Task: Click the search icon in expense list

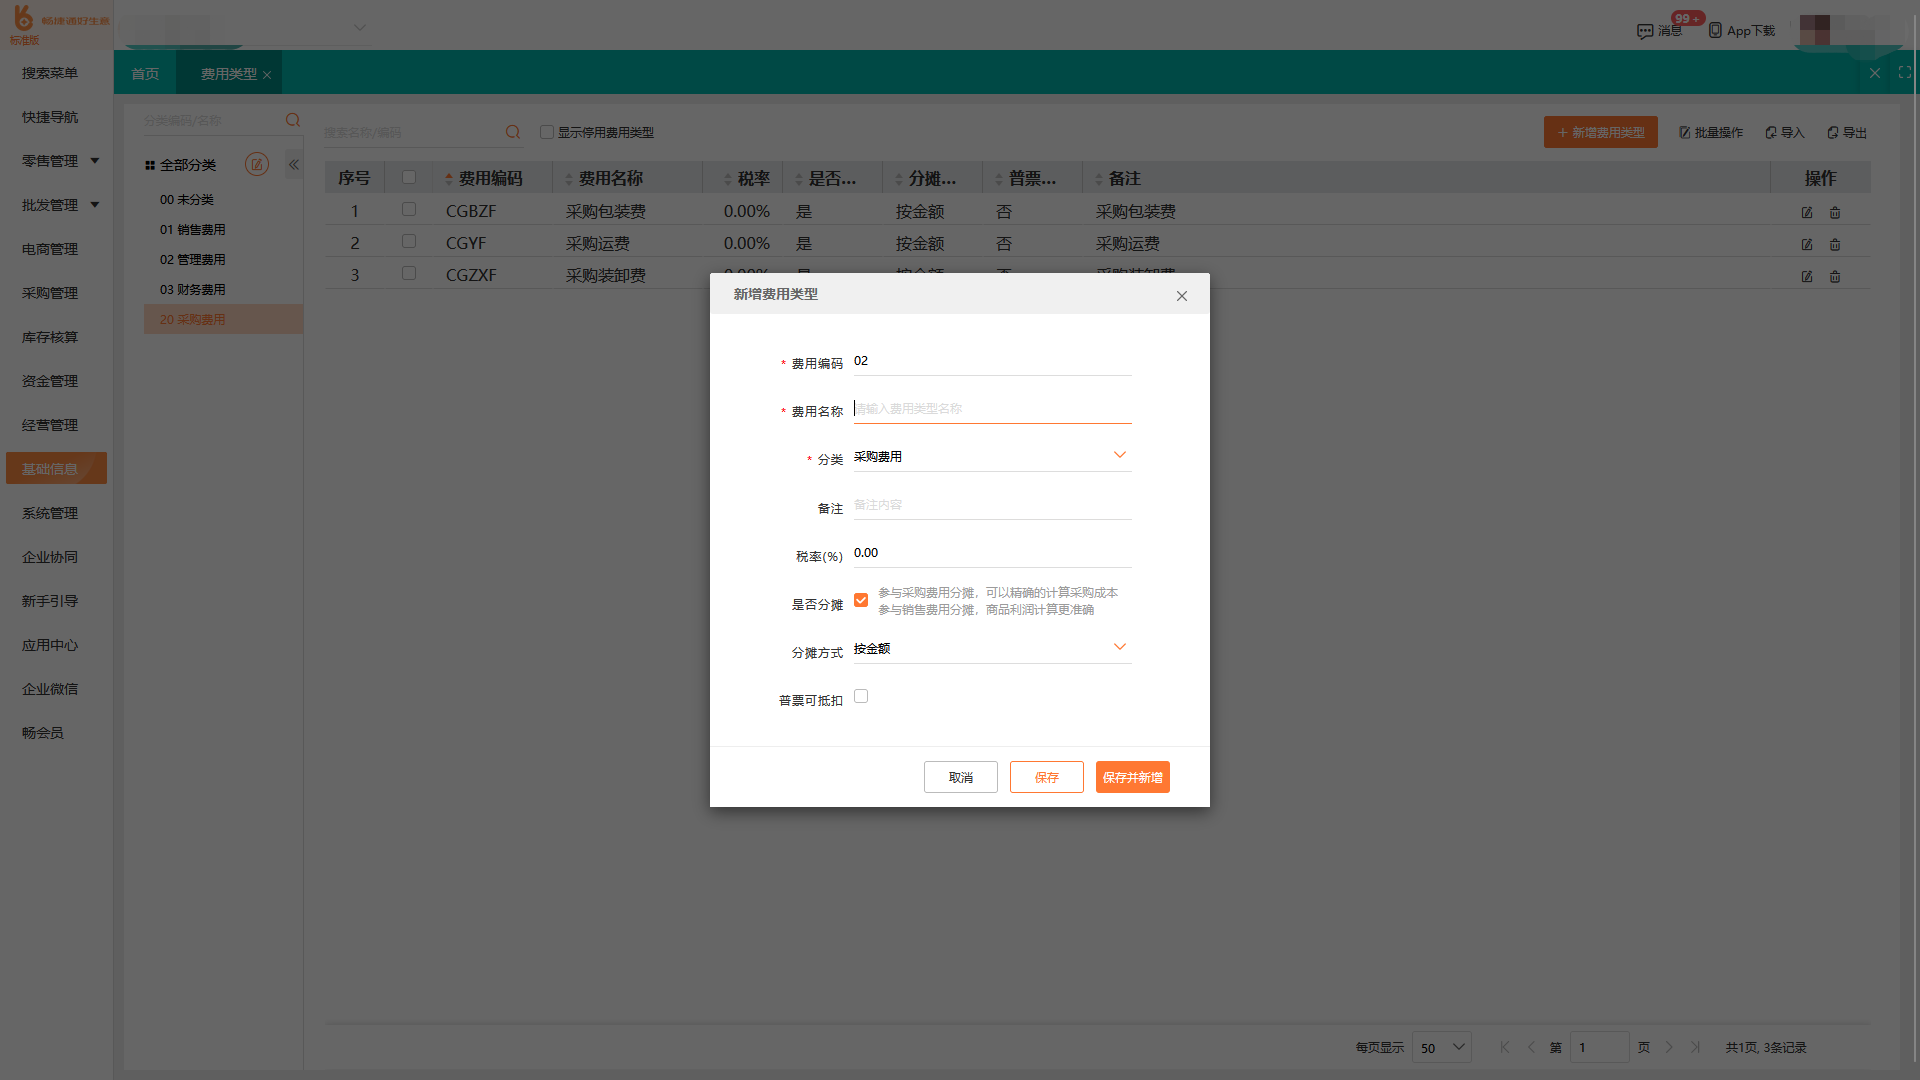Action: 514,132
